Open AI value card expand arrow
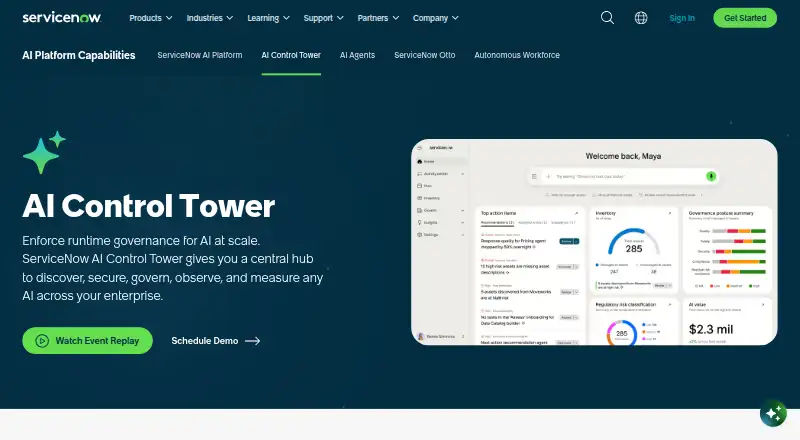 tap(763, 304)
